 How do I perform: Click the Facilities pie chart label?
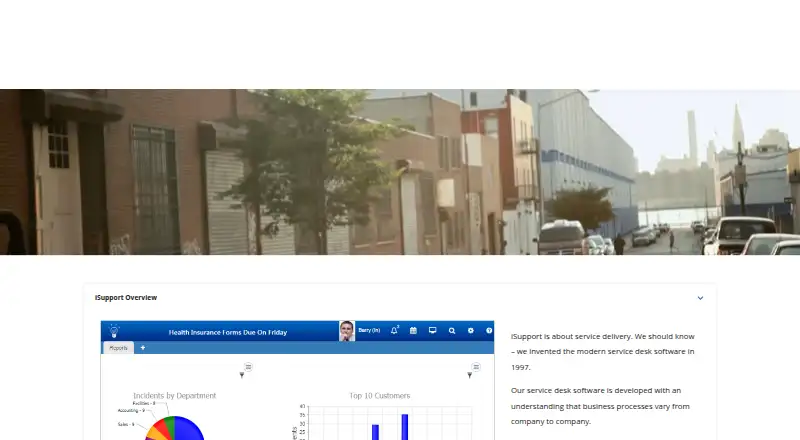point(143,403)
